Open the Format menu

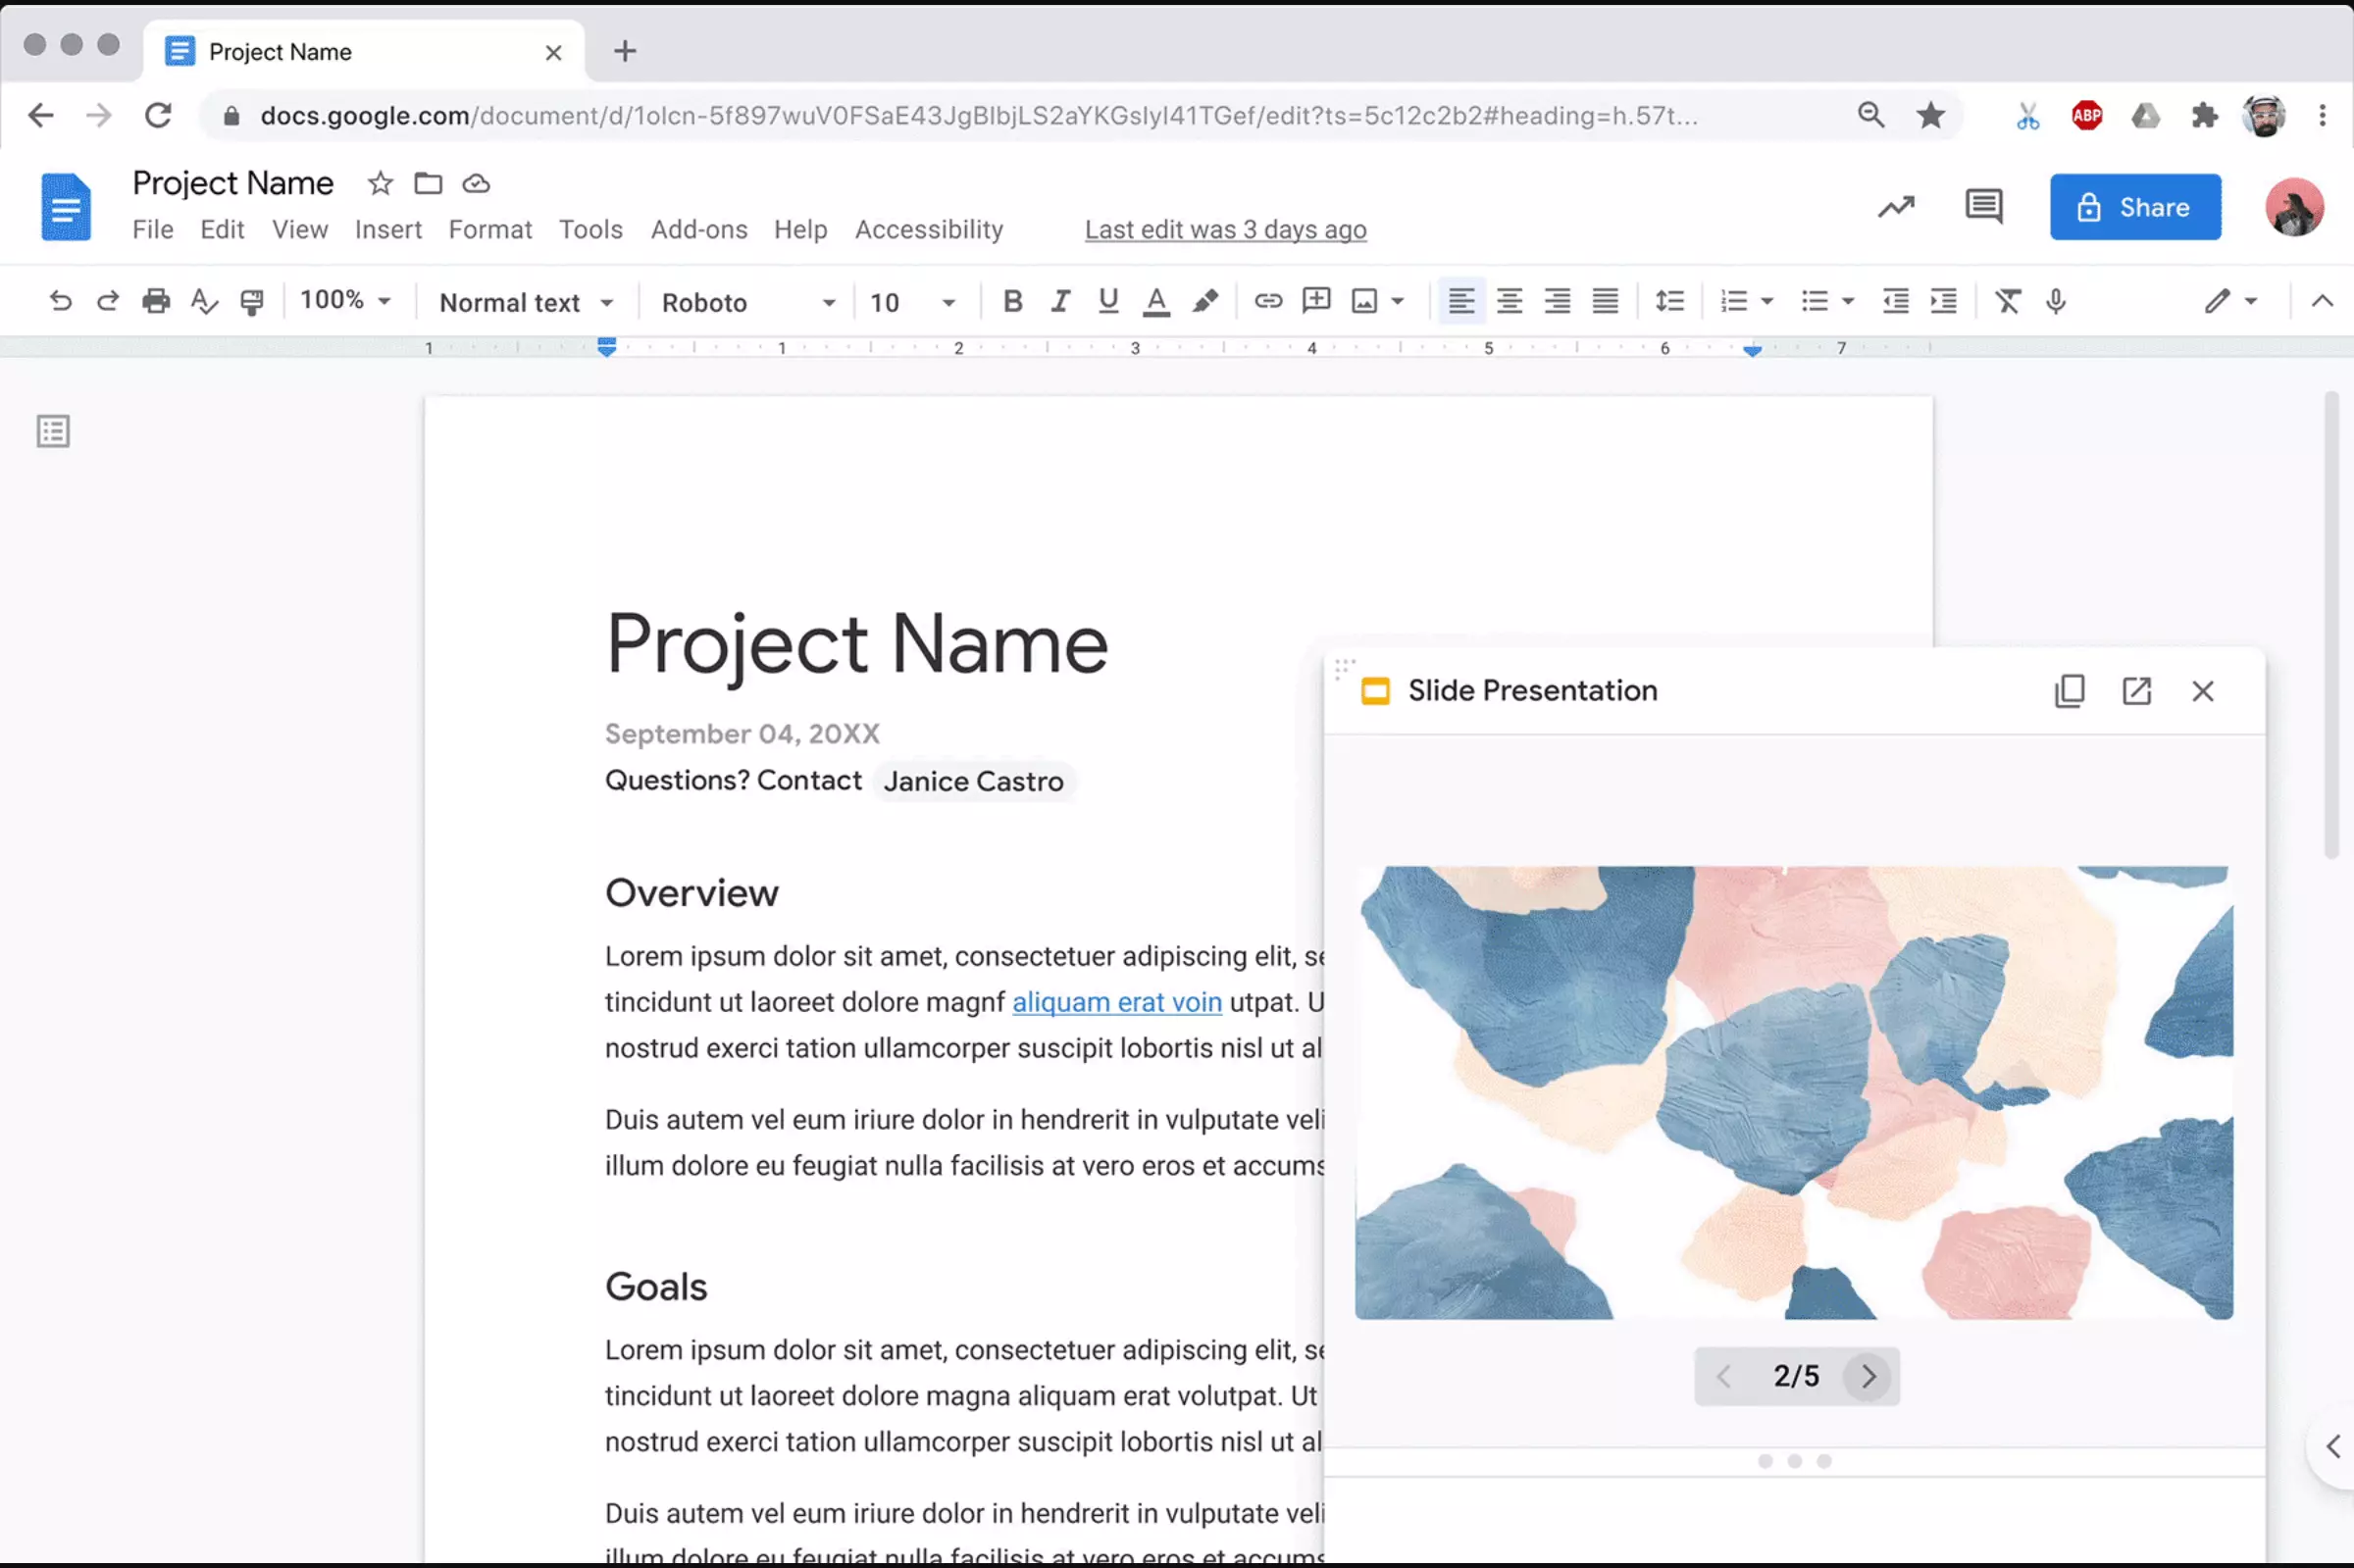488,229
